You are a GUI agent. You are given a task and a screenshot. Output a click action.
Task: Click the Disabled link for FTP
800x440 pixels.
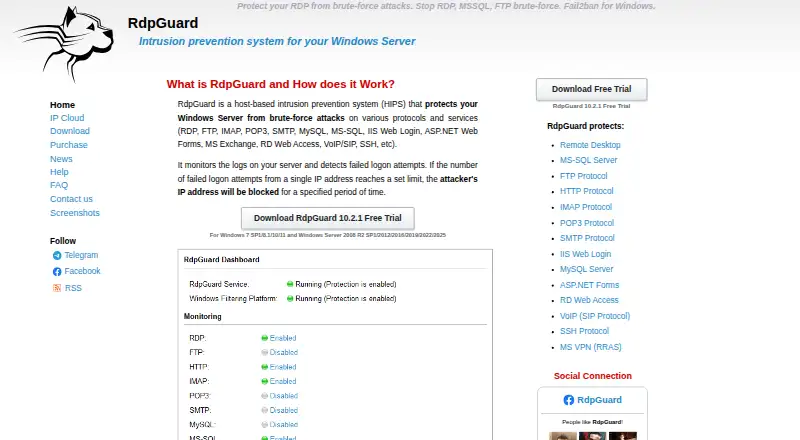pos(284,352)
